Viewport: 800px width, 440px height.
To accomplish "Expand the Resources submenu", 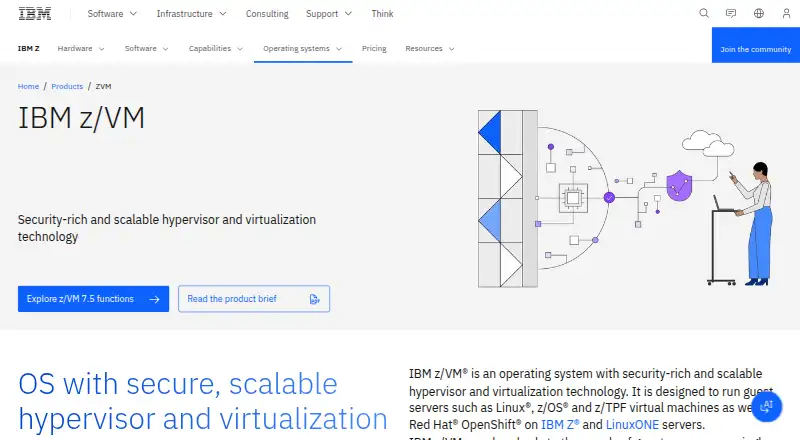I will point(430,48).
